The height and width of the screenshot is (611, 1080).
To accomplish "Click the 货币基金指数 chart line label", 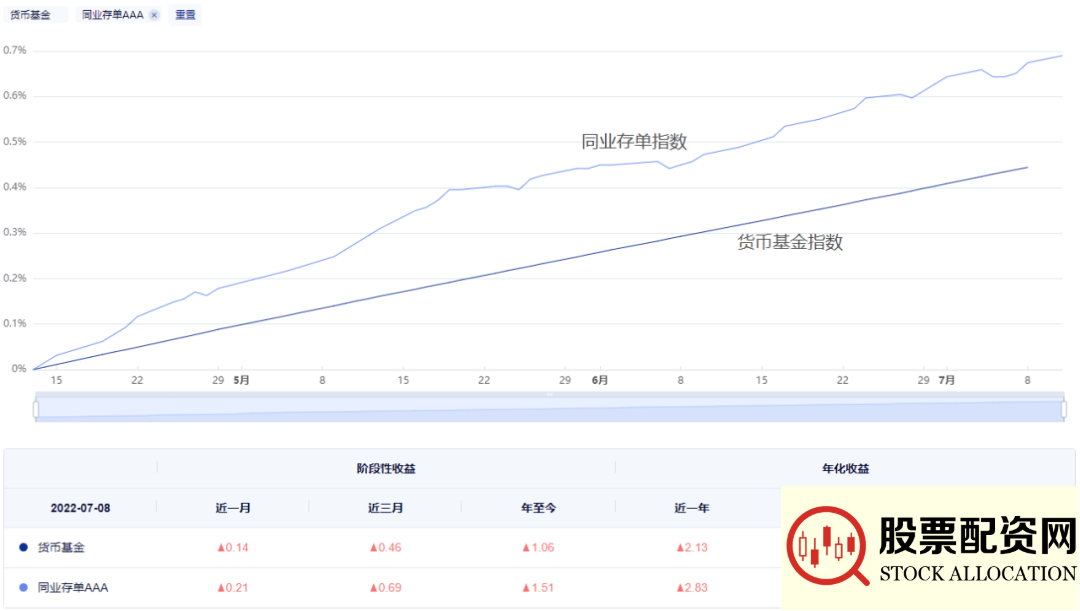I will click(x=790, y=242).
